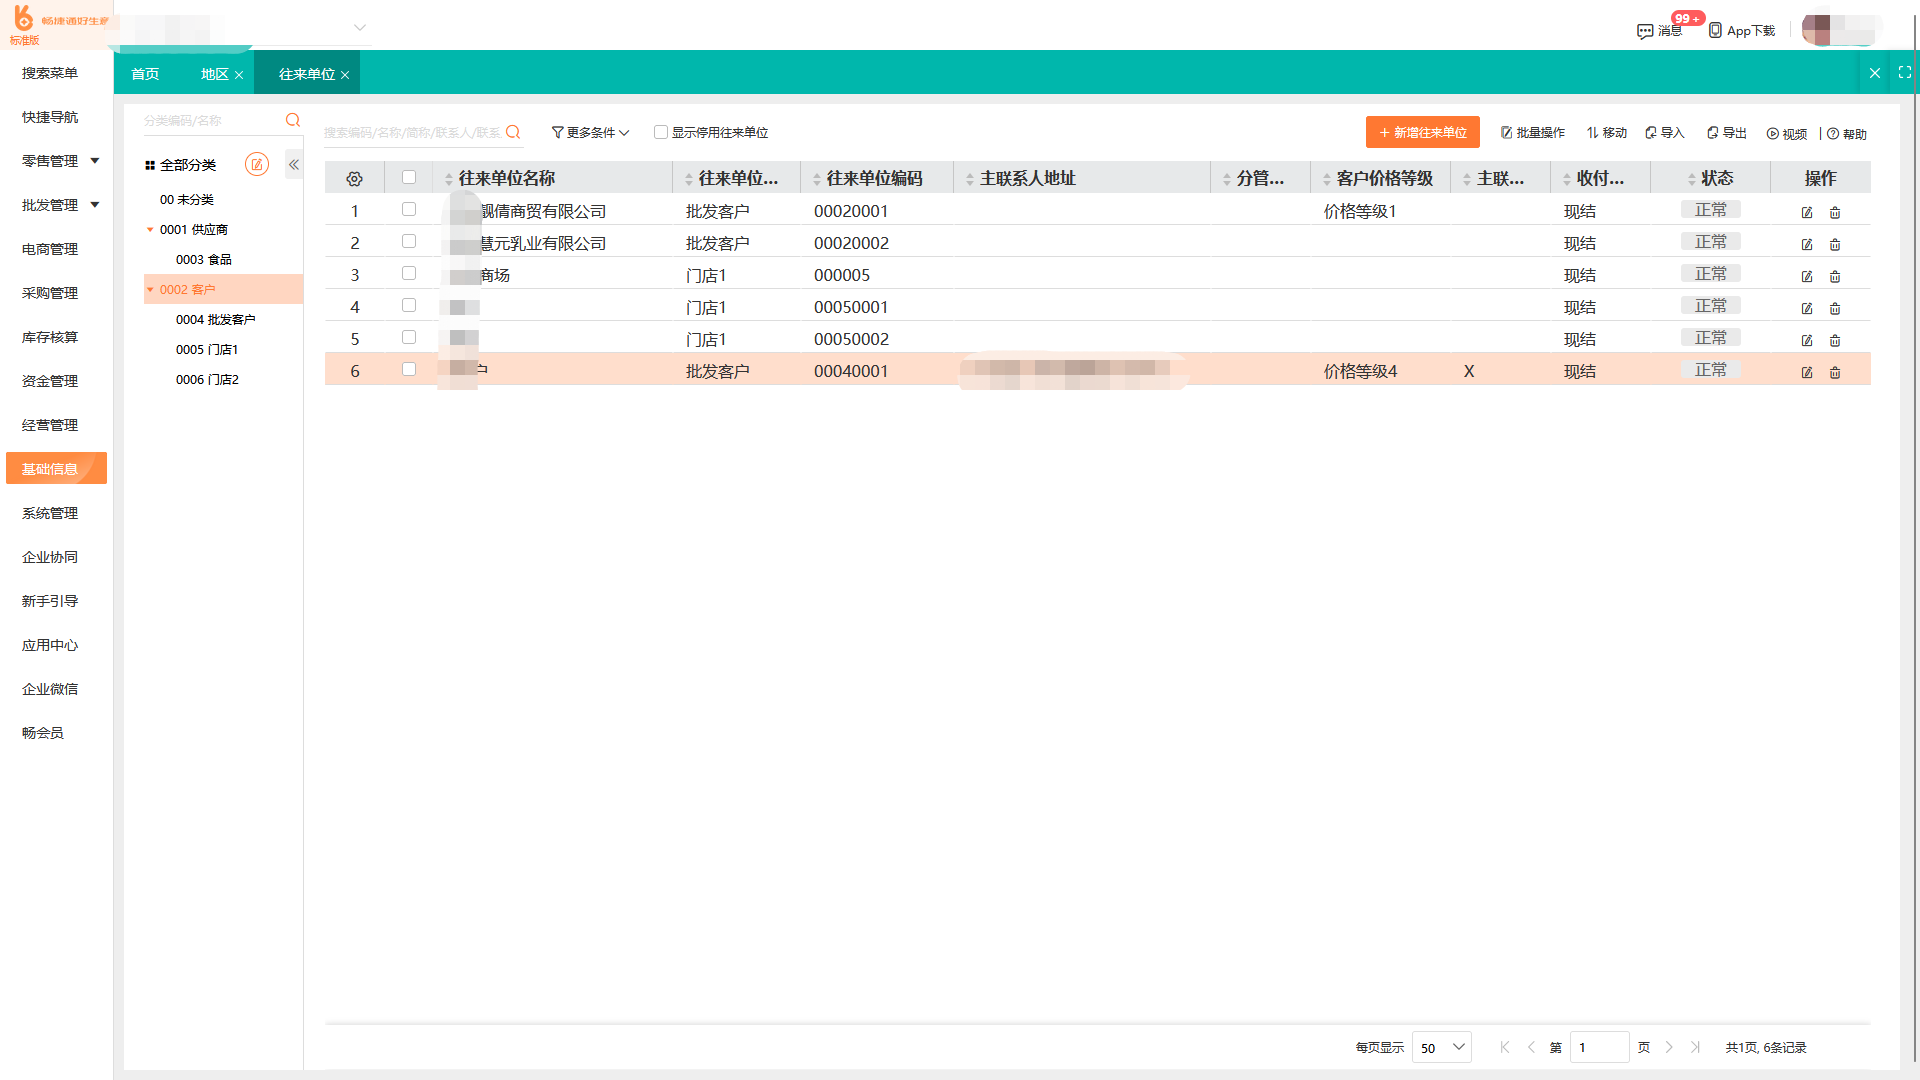
Task: Click the 视频 help icon
Action: (1787, 132)
